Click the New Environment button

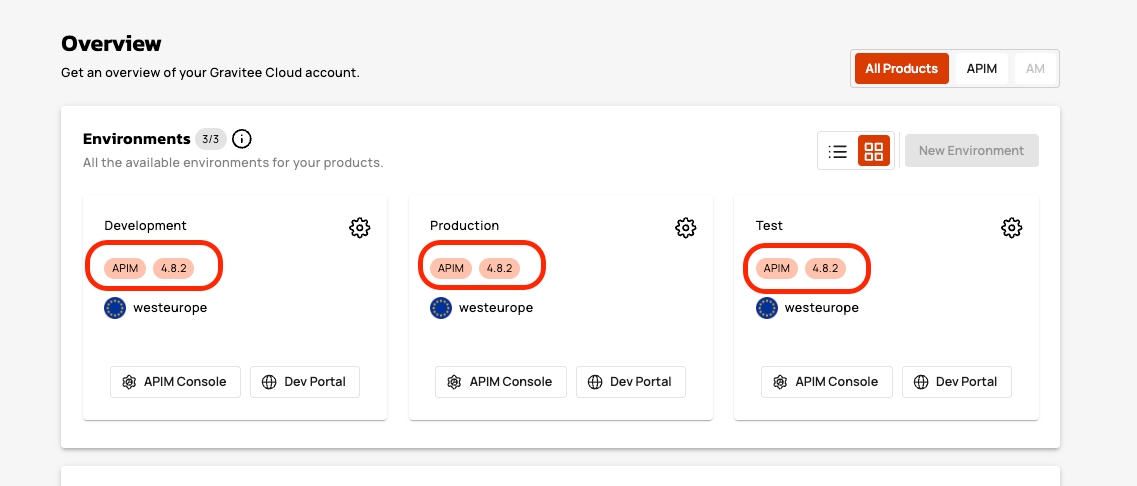[x=971, y=151]
